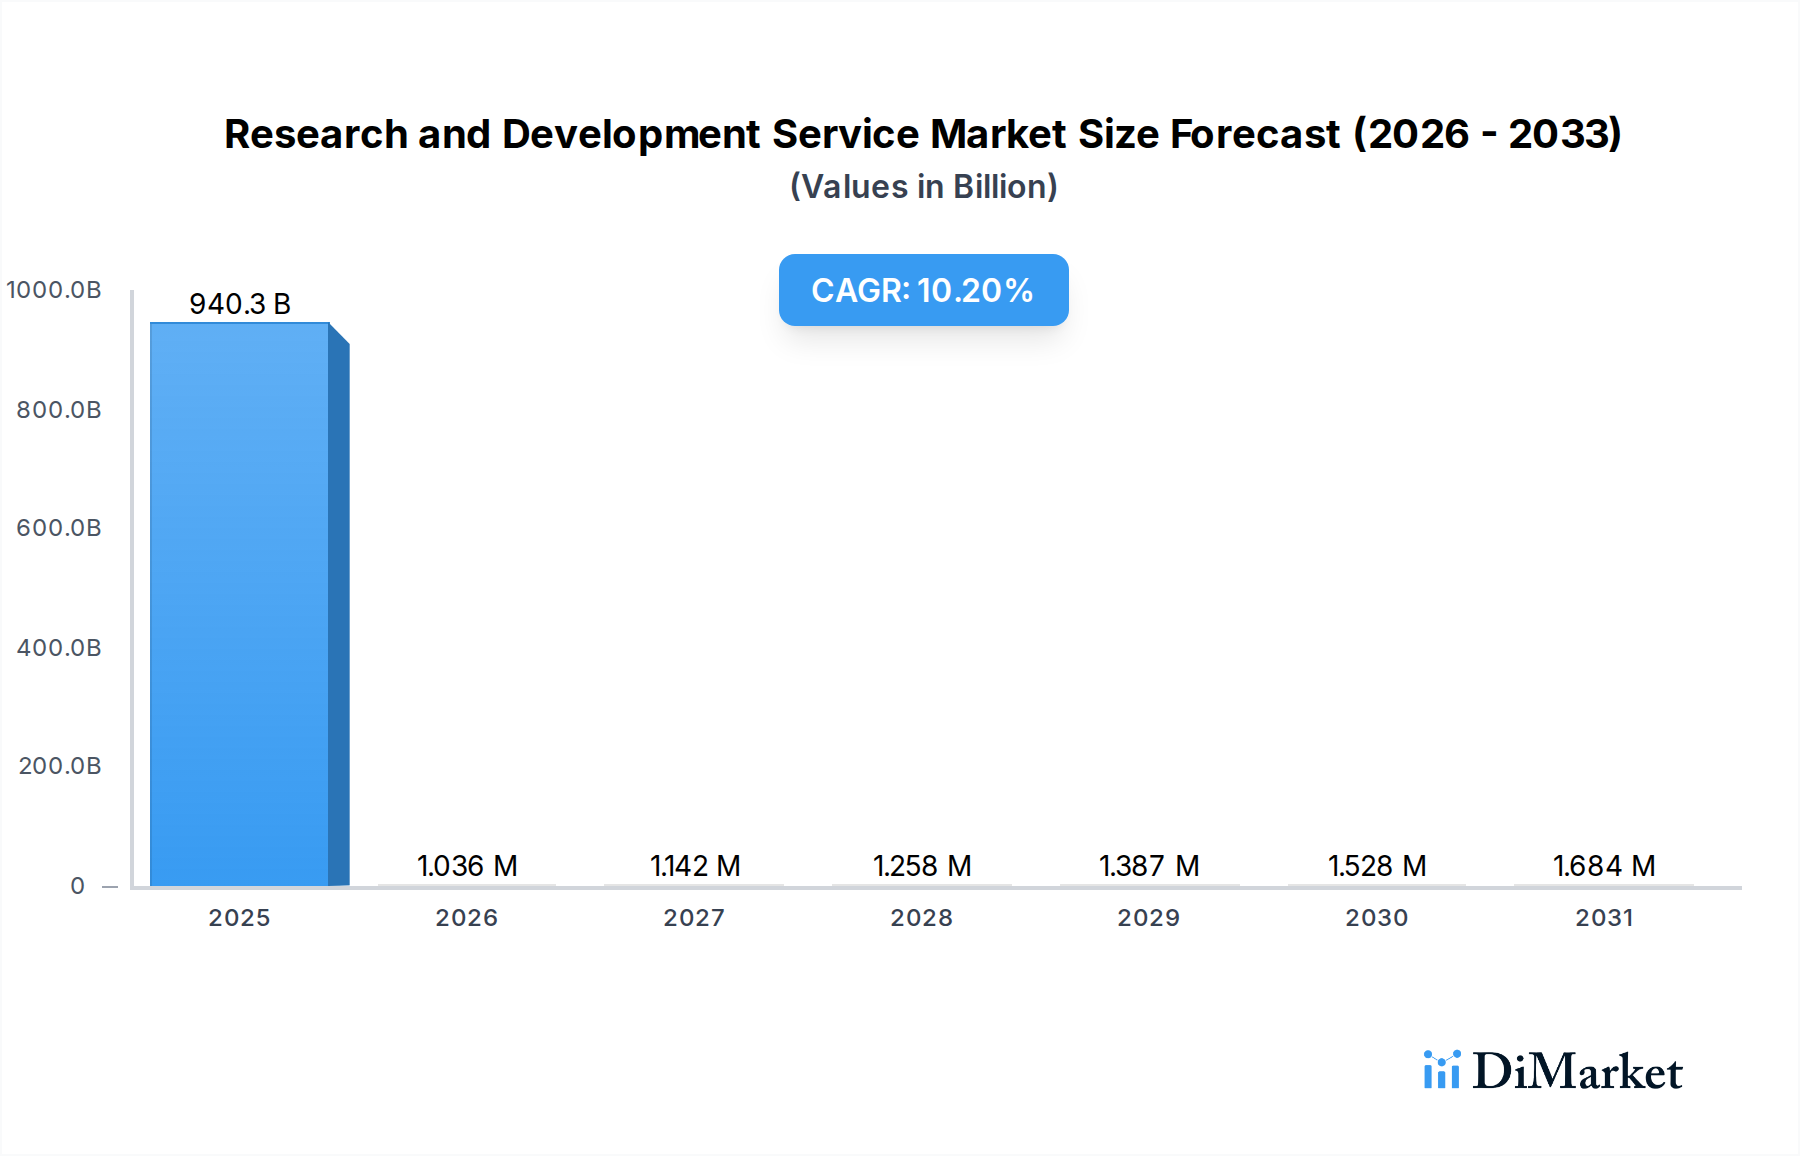
Task: Click the 1.684 M label above 2031
Action: tap(1603, 864)
